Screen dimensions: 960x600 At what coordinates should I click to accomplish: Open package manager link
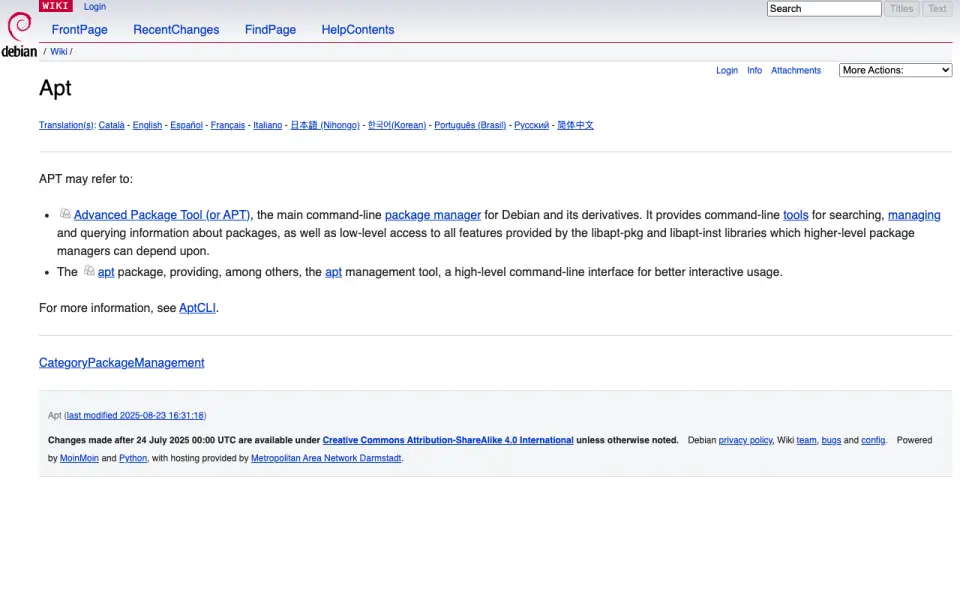click(433, 215)
